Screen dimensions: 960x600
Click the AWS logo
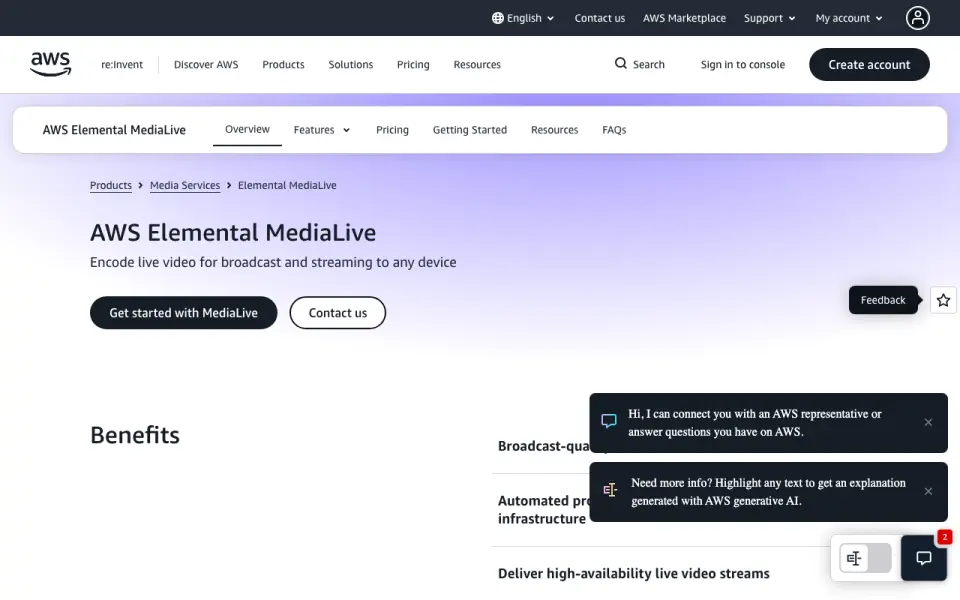tap(51, 64)
